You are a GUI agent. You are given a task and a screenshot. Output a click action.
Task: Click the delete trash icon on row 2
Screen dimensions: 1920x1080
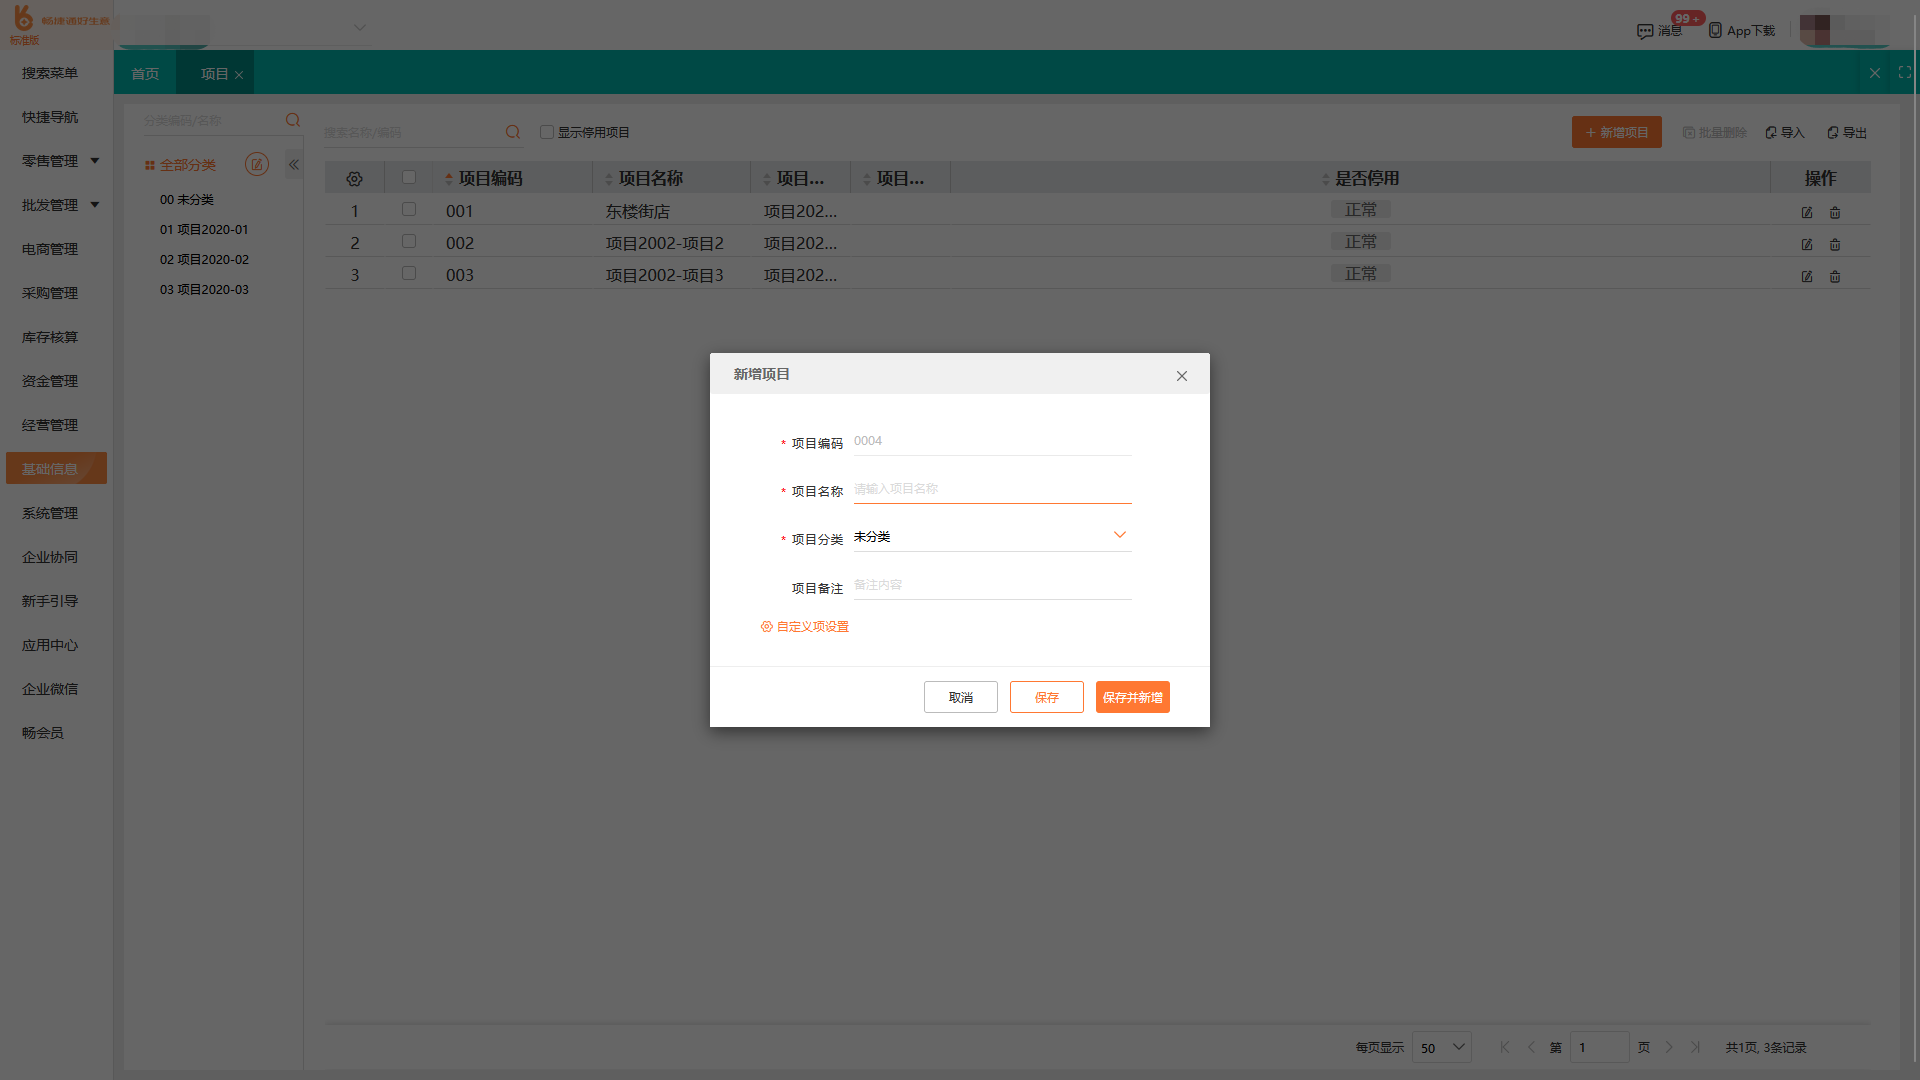click(1836, 243)
